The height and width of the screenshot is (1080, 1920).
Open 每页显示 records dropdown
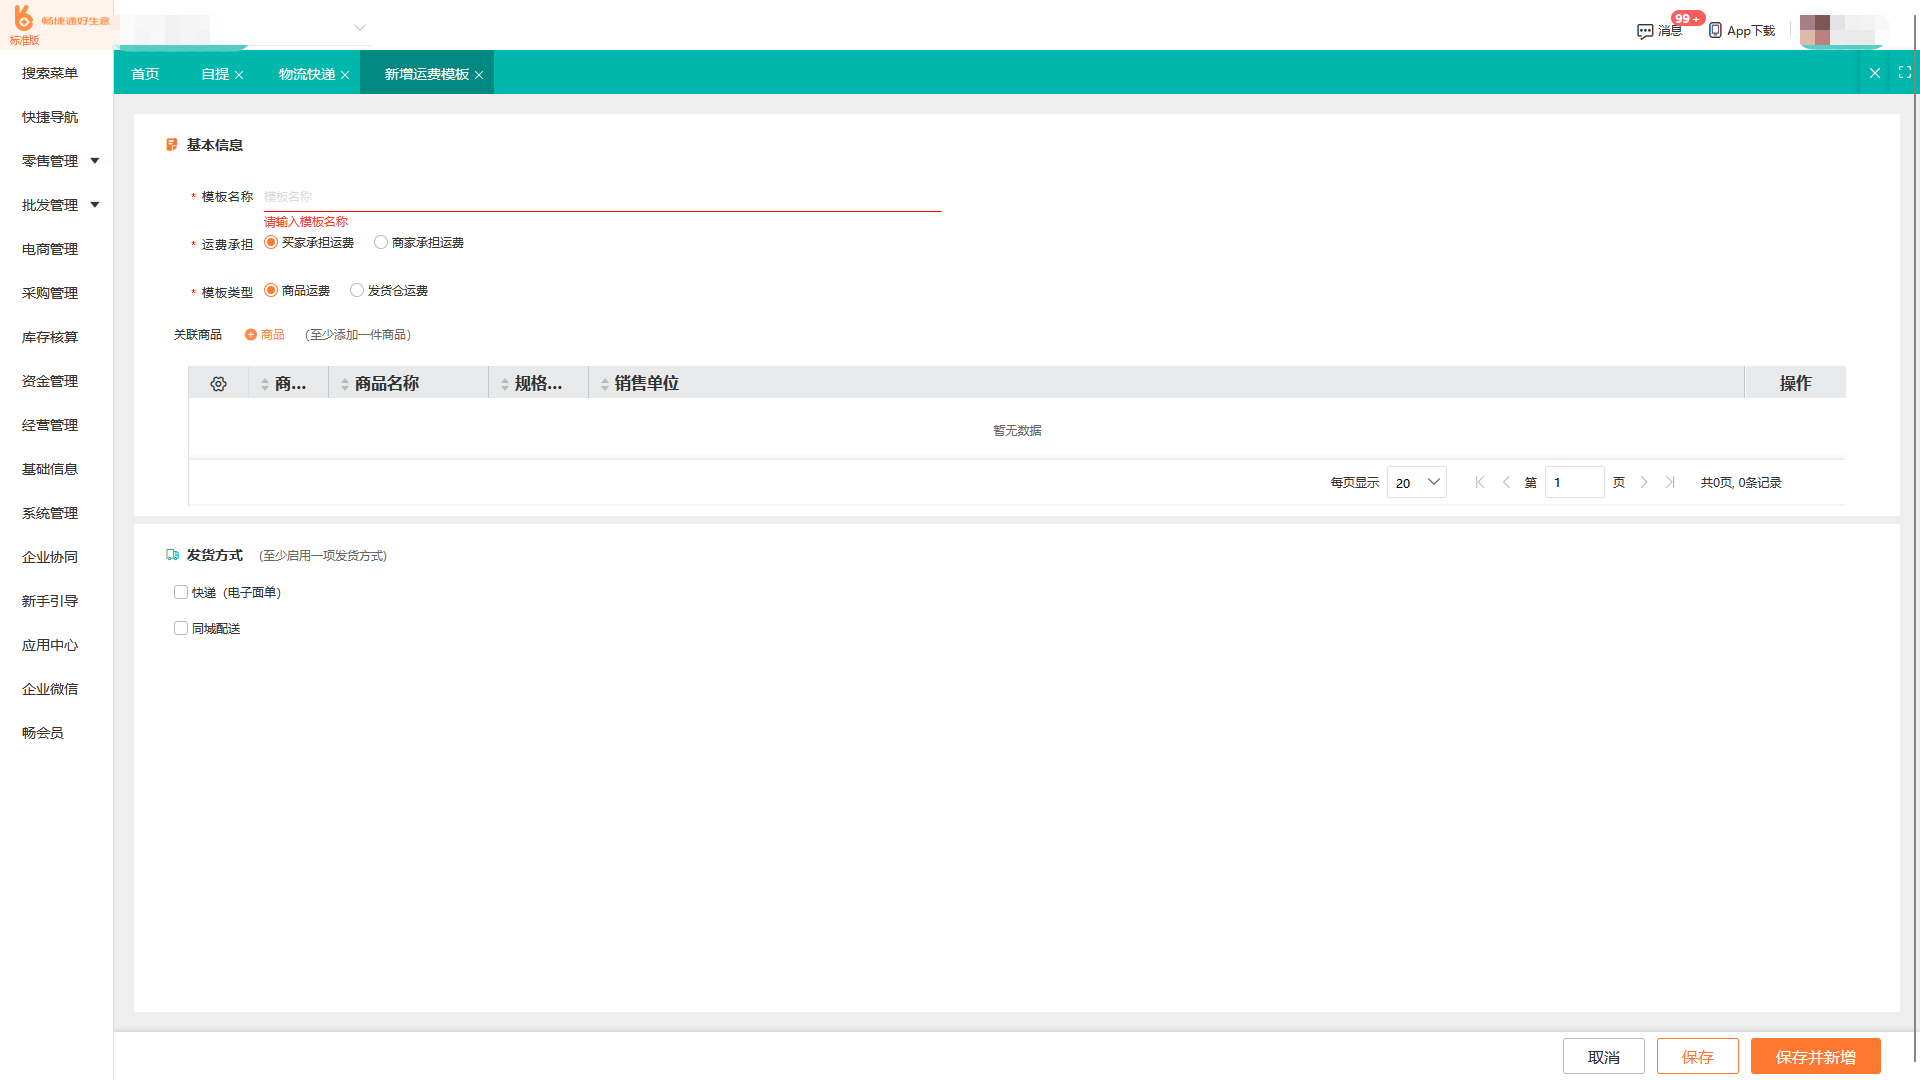(1418, 481)
